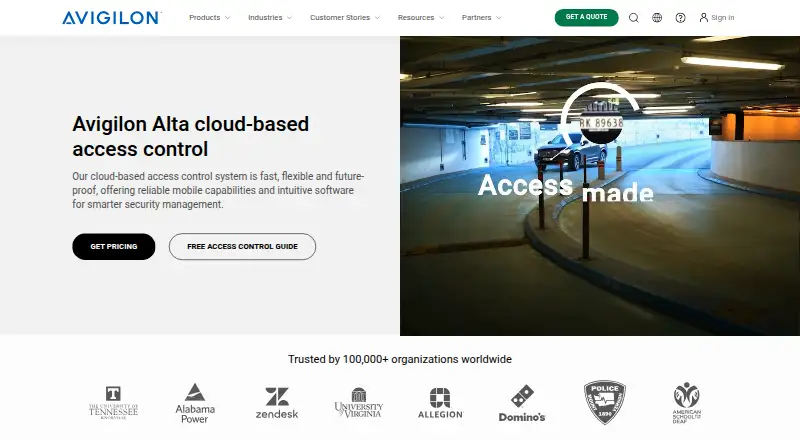Open the Partners menu

[x=477, y=17]
